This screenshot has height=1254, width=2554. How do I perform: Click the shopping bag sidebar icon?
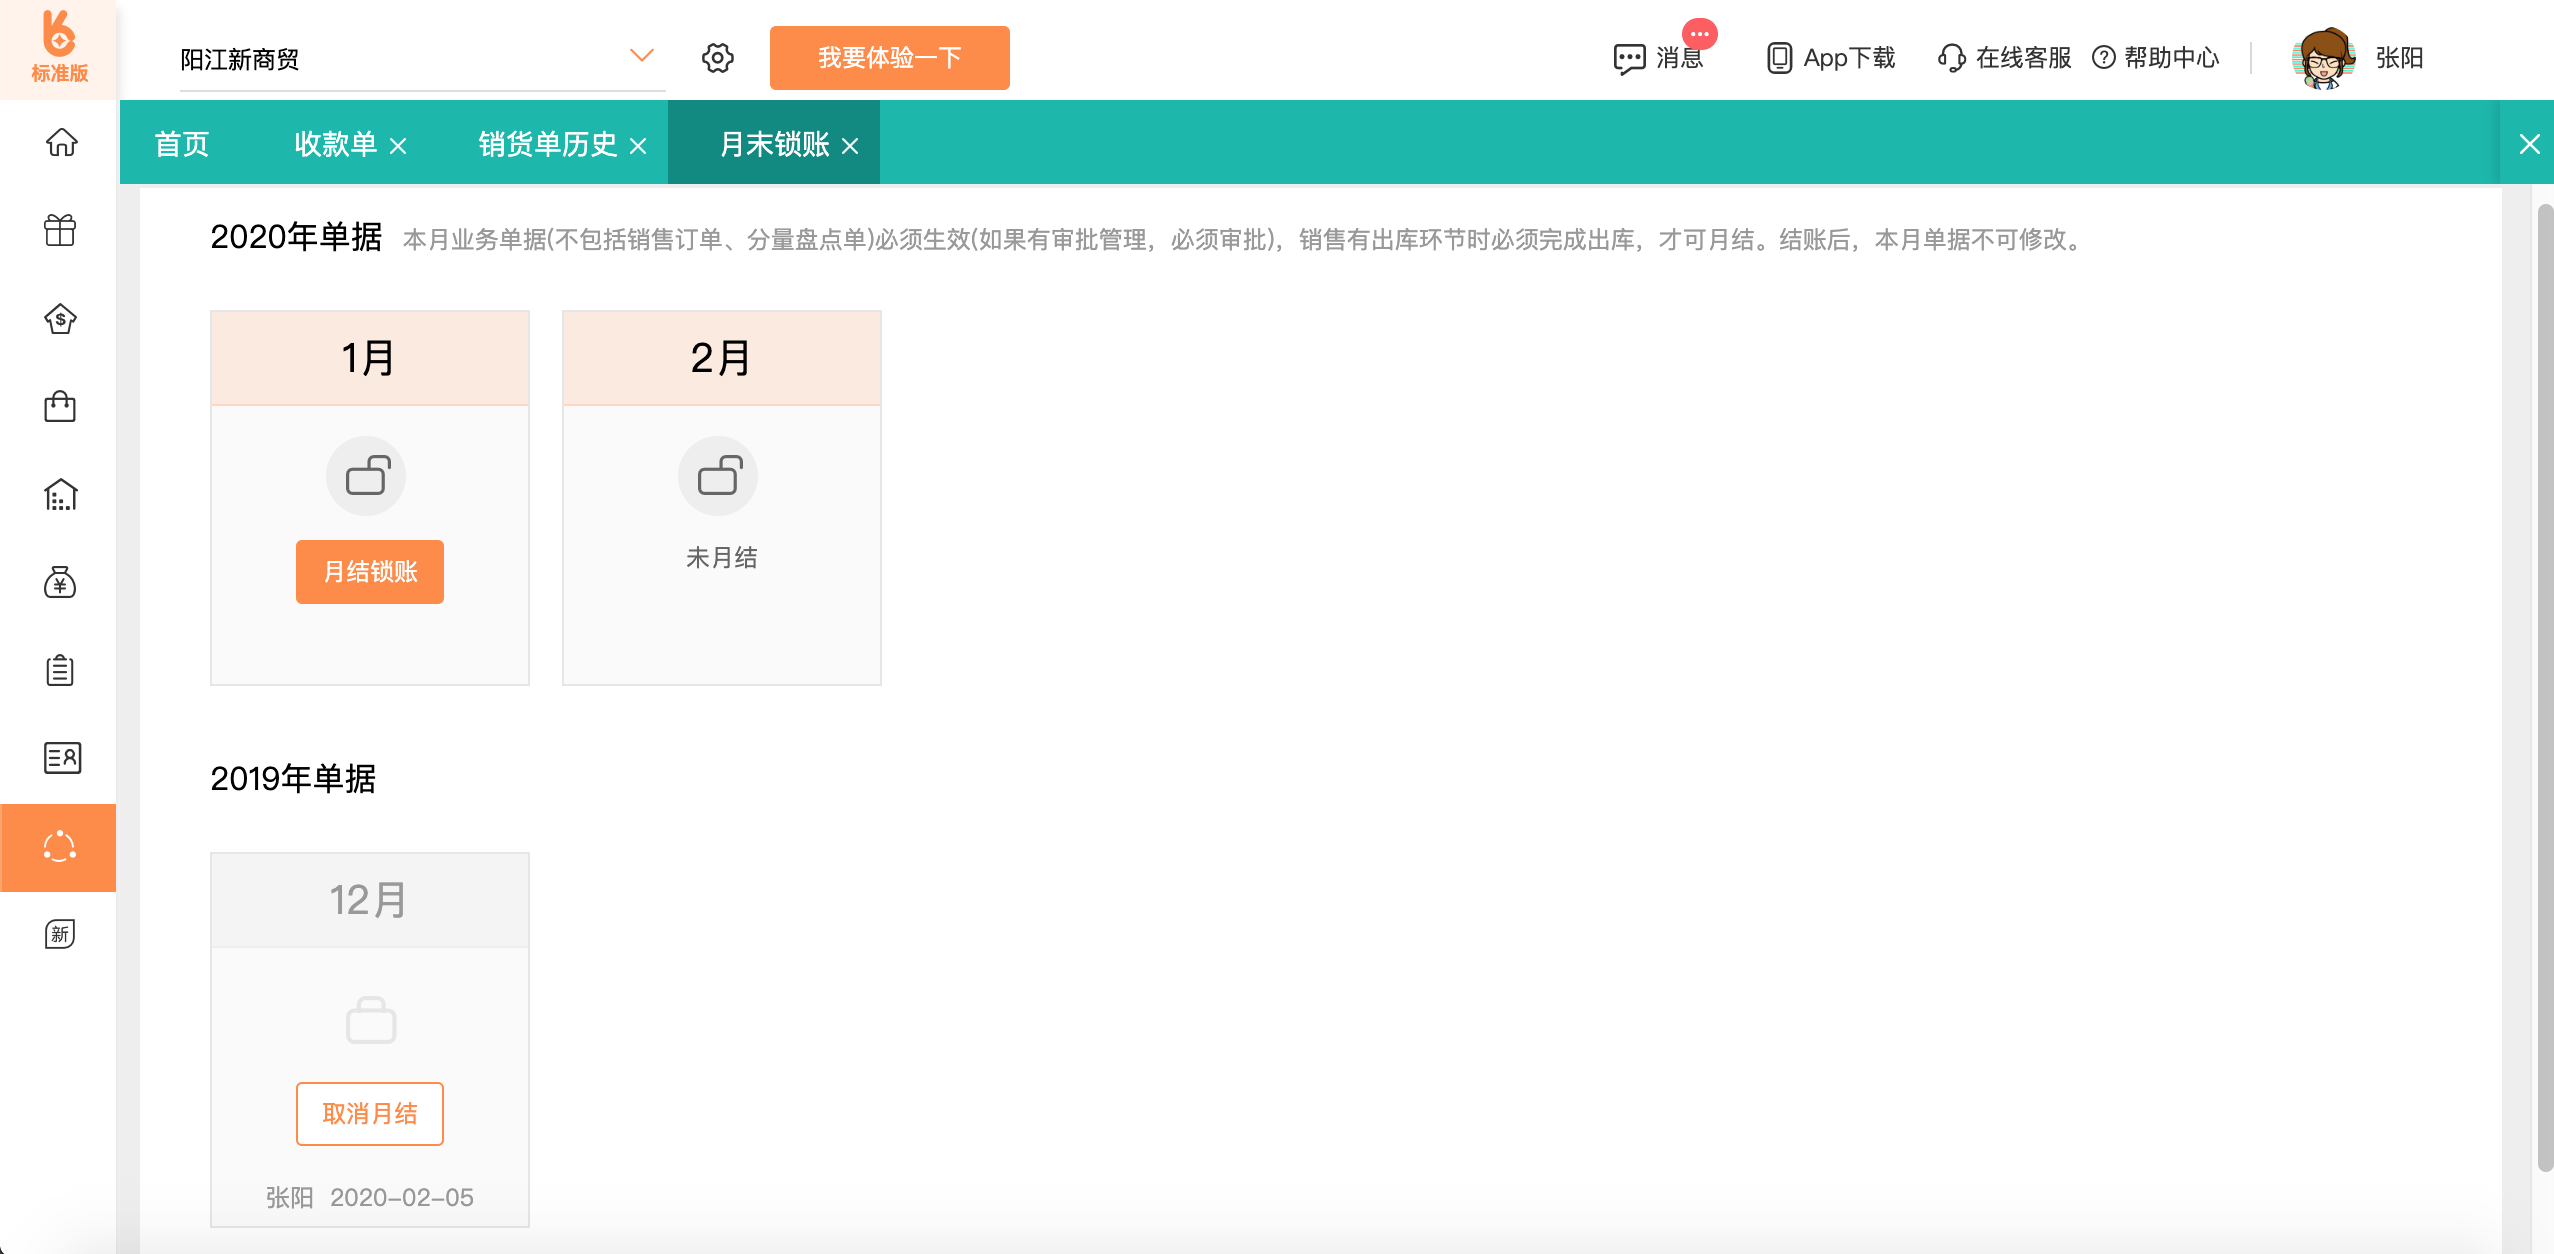(x=60, y=406)
